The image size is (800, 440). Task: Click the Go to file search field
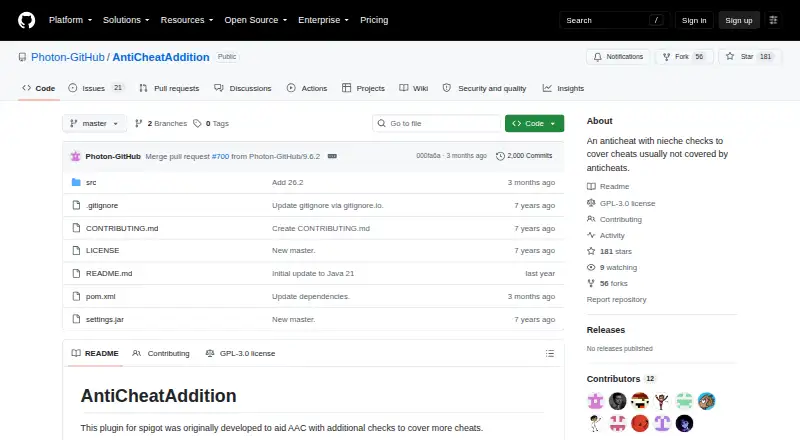click(436, 124)
